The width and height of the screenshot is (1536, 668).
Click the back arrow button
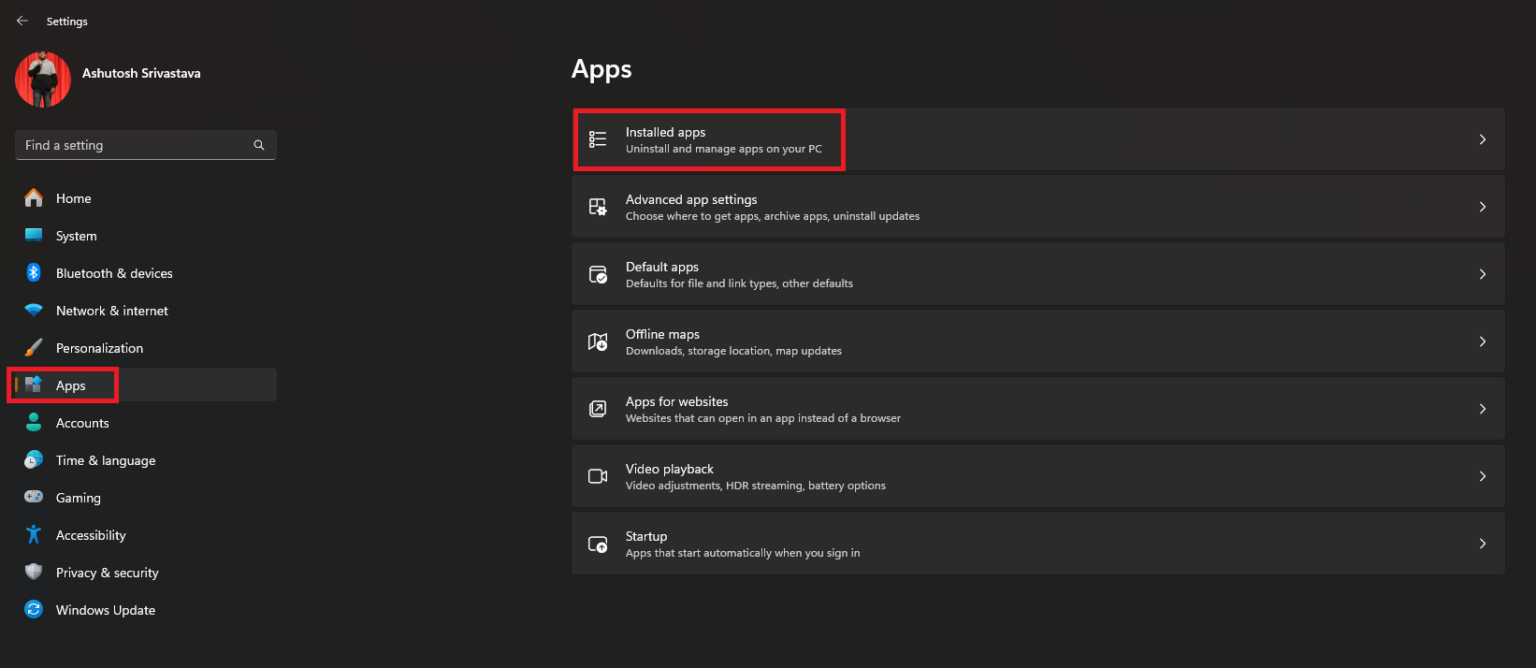tap(22, 20)
